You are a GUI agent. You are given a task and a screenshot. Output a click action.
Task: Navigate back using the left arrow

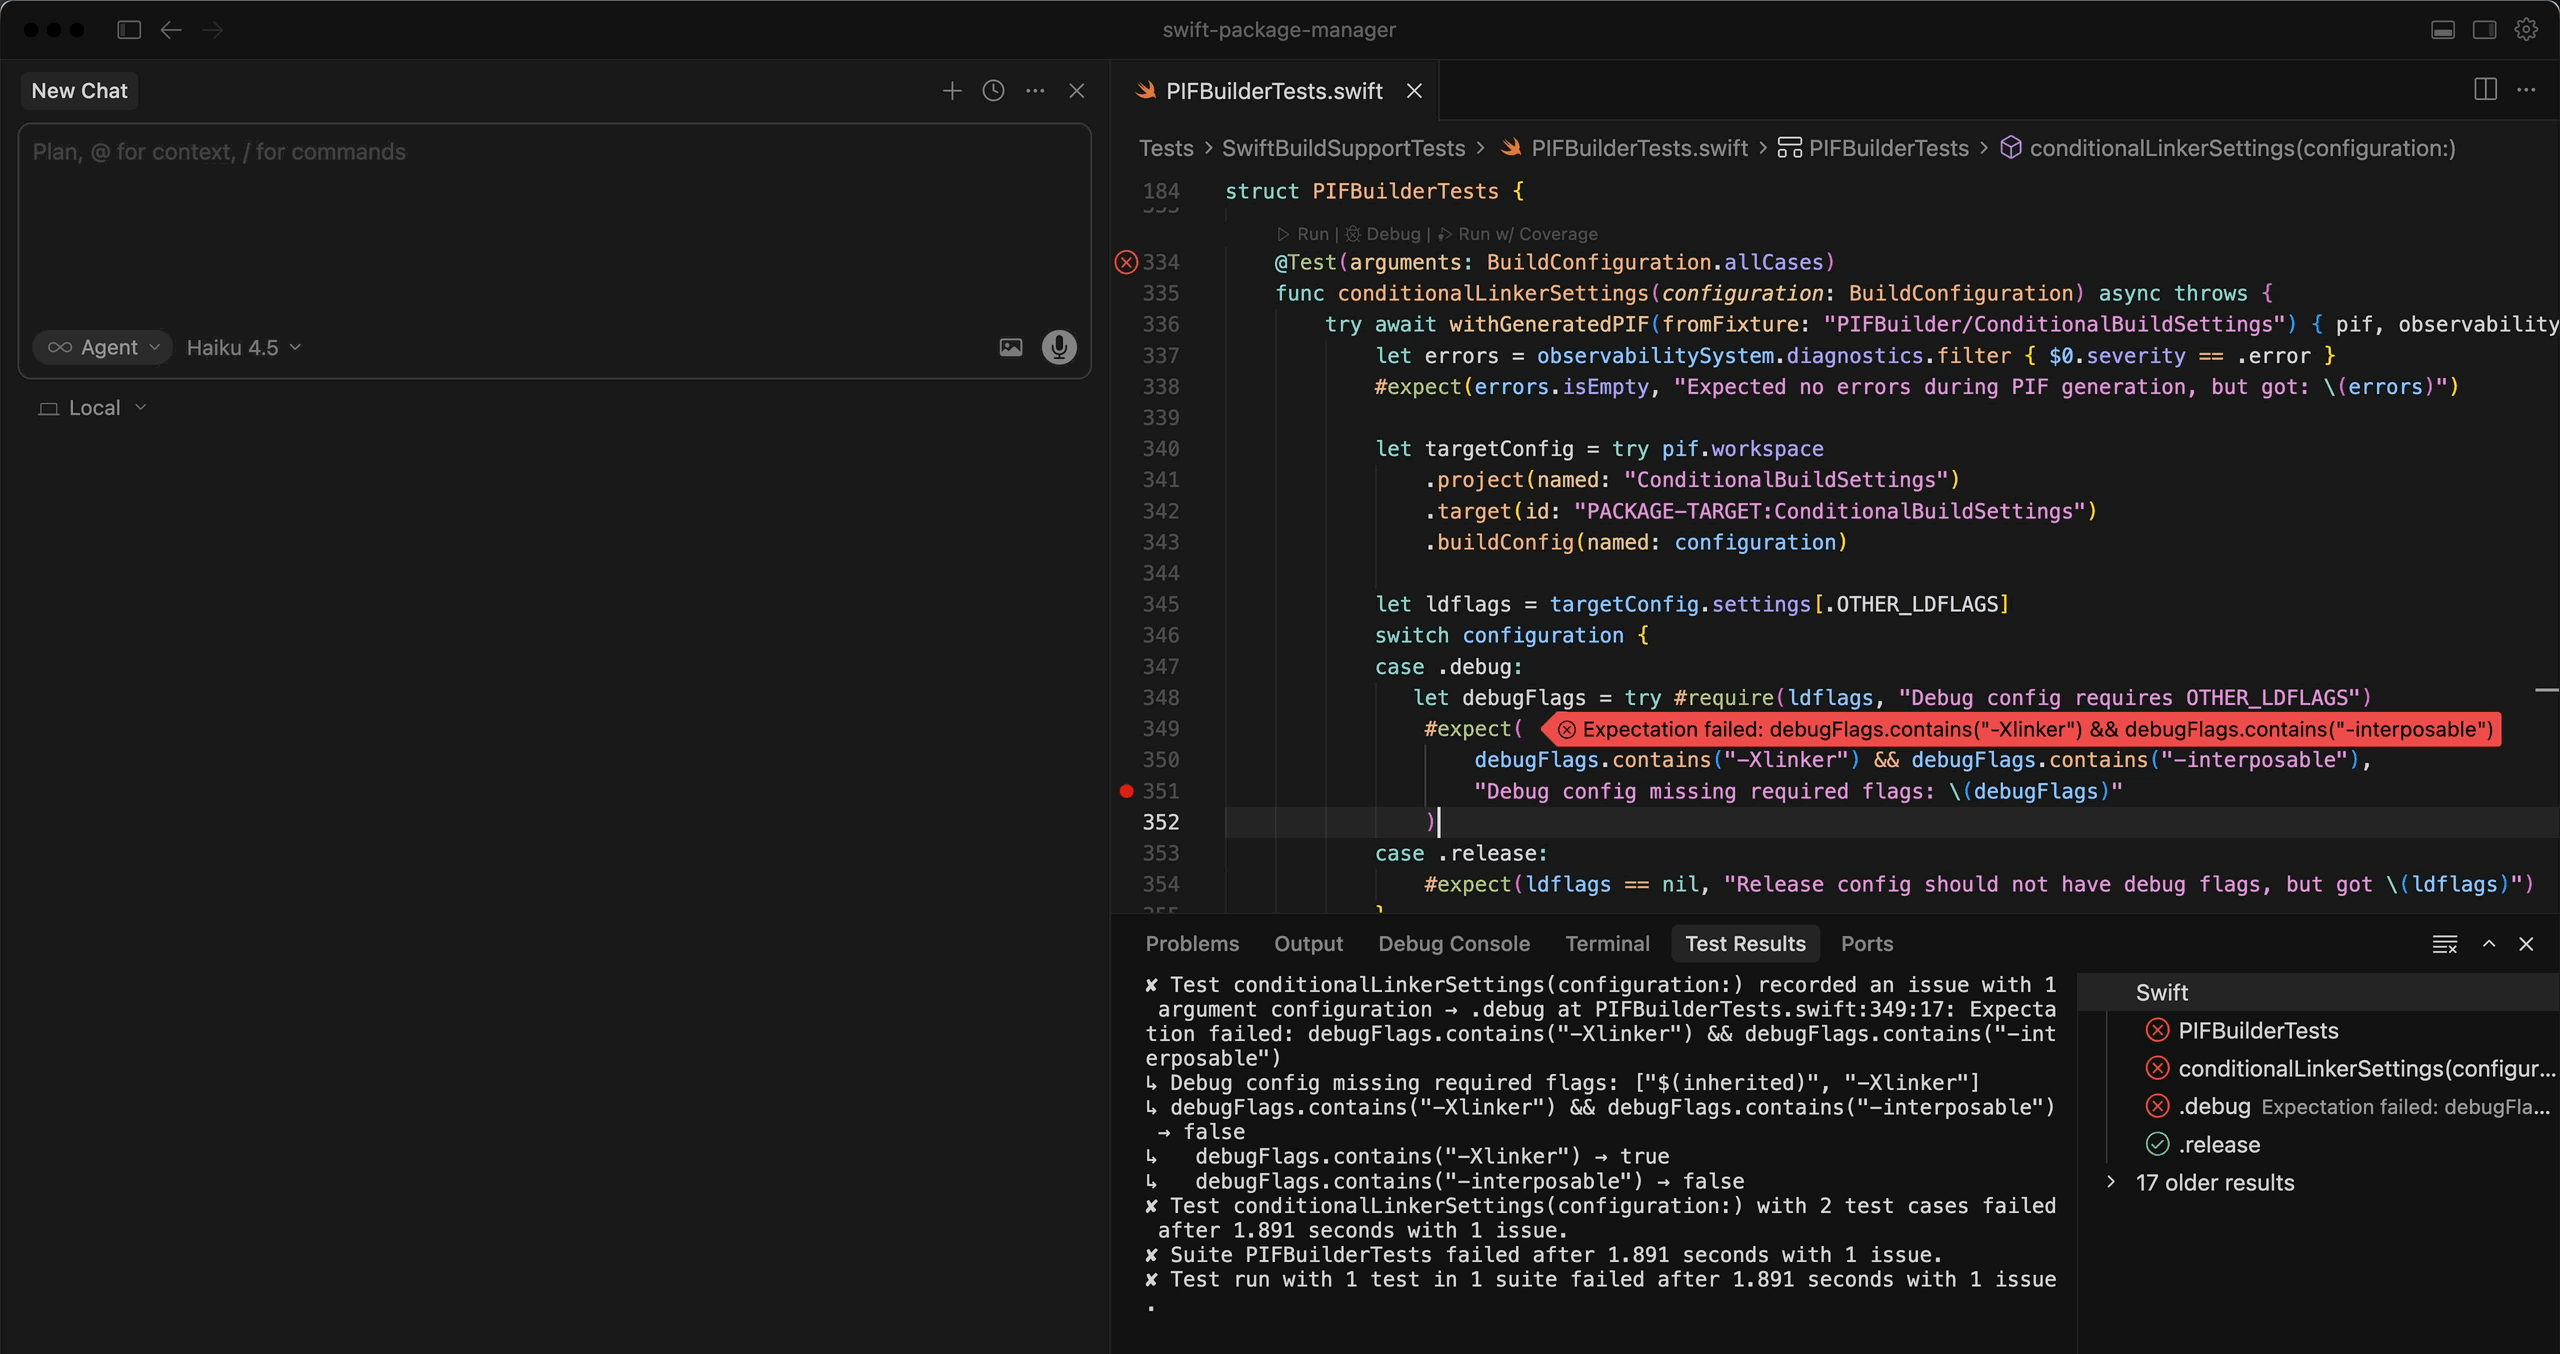pyautogui.click(x=171, y=29)
